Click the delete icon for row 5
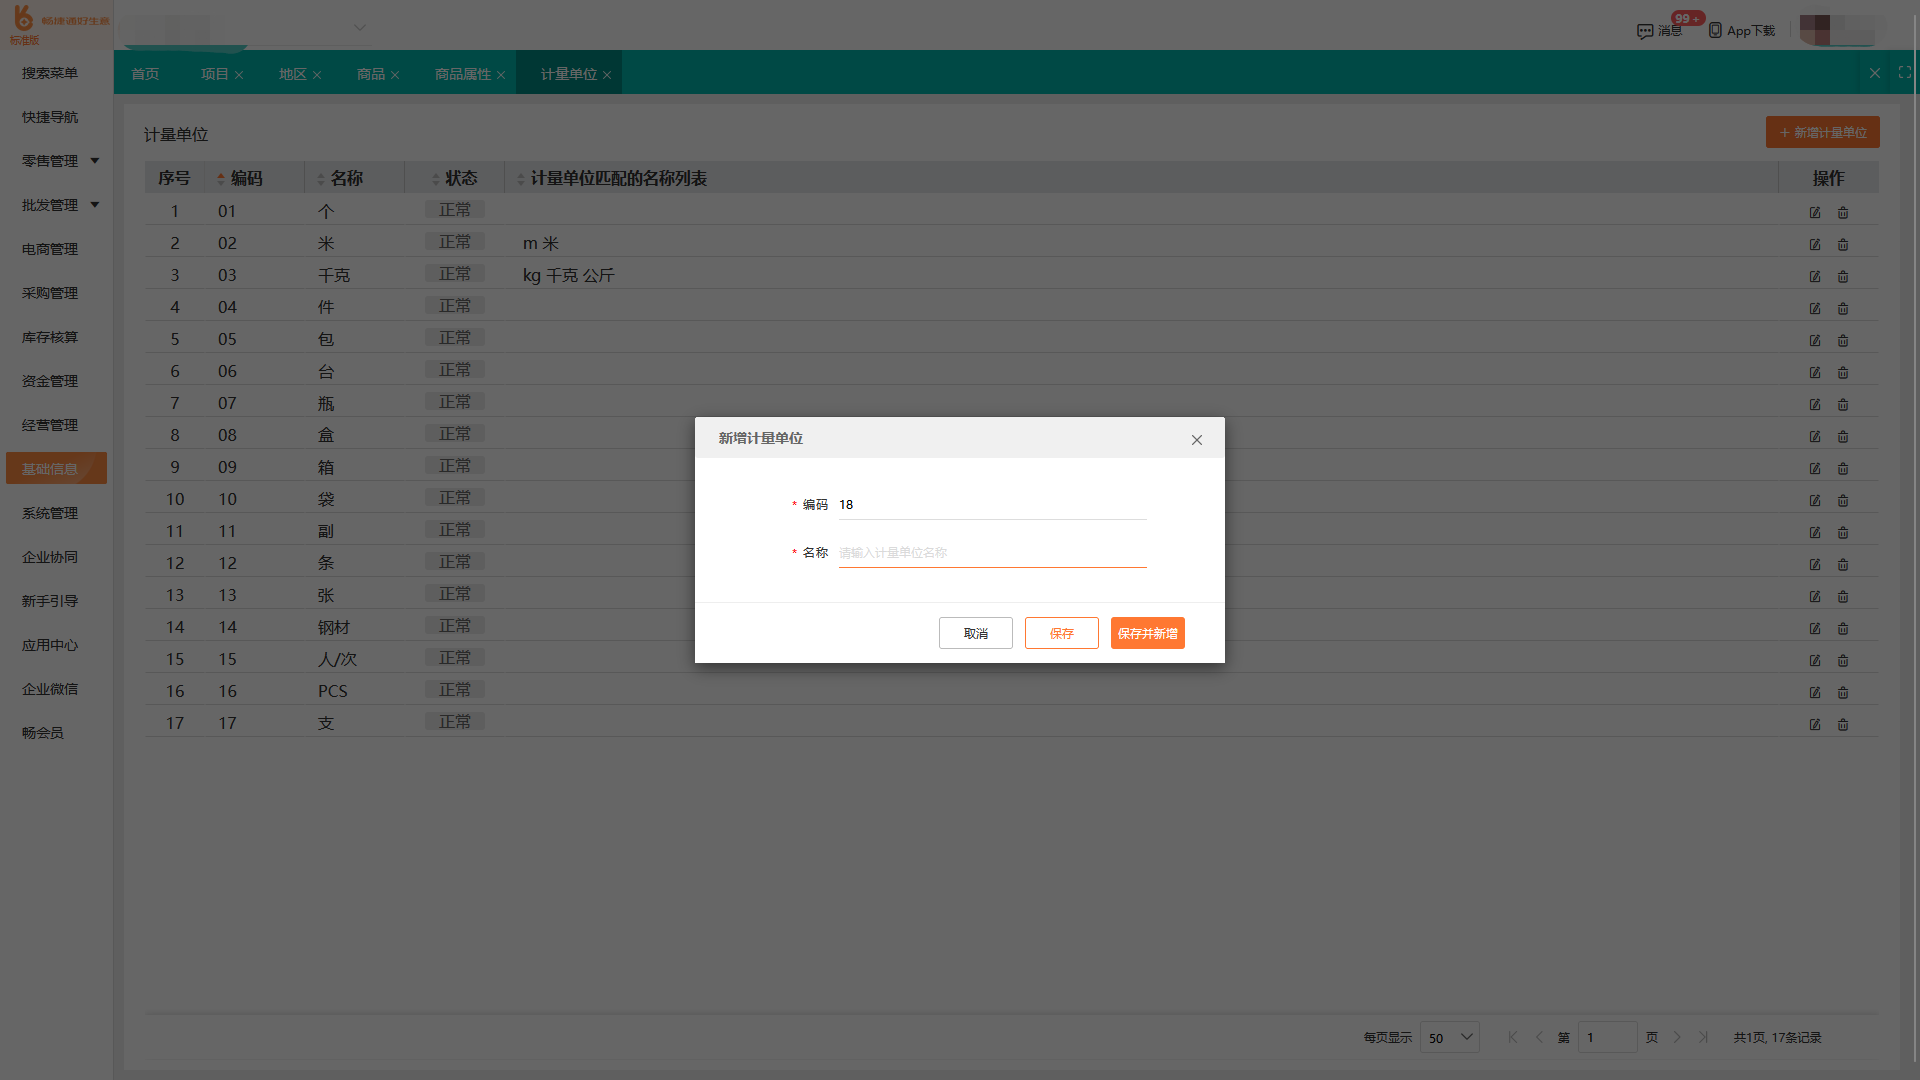Image resolution: width=1920 pixels, height=1080 pixels. tap(1844, 340)
